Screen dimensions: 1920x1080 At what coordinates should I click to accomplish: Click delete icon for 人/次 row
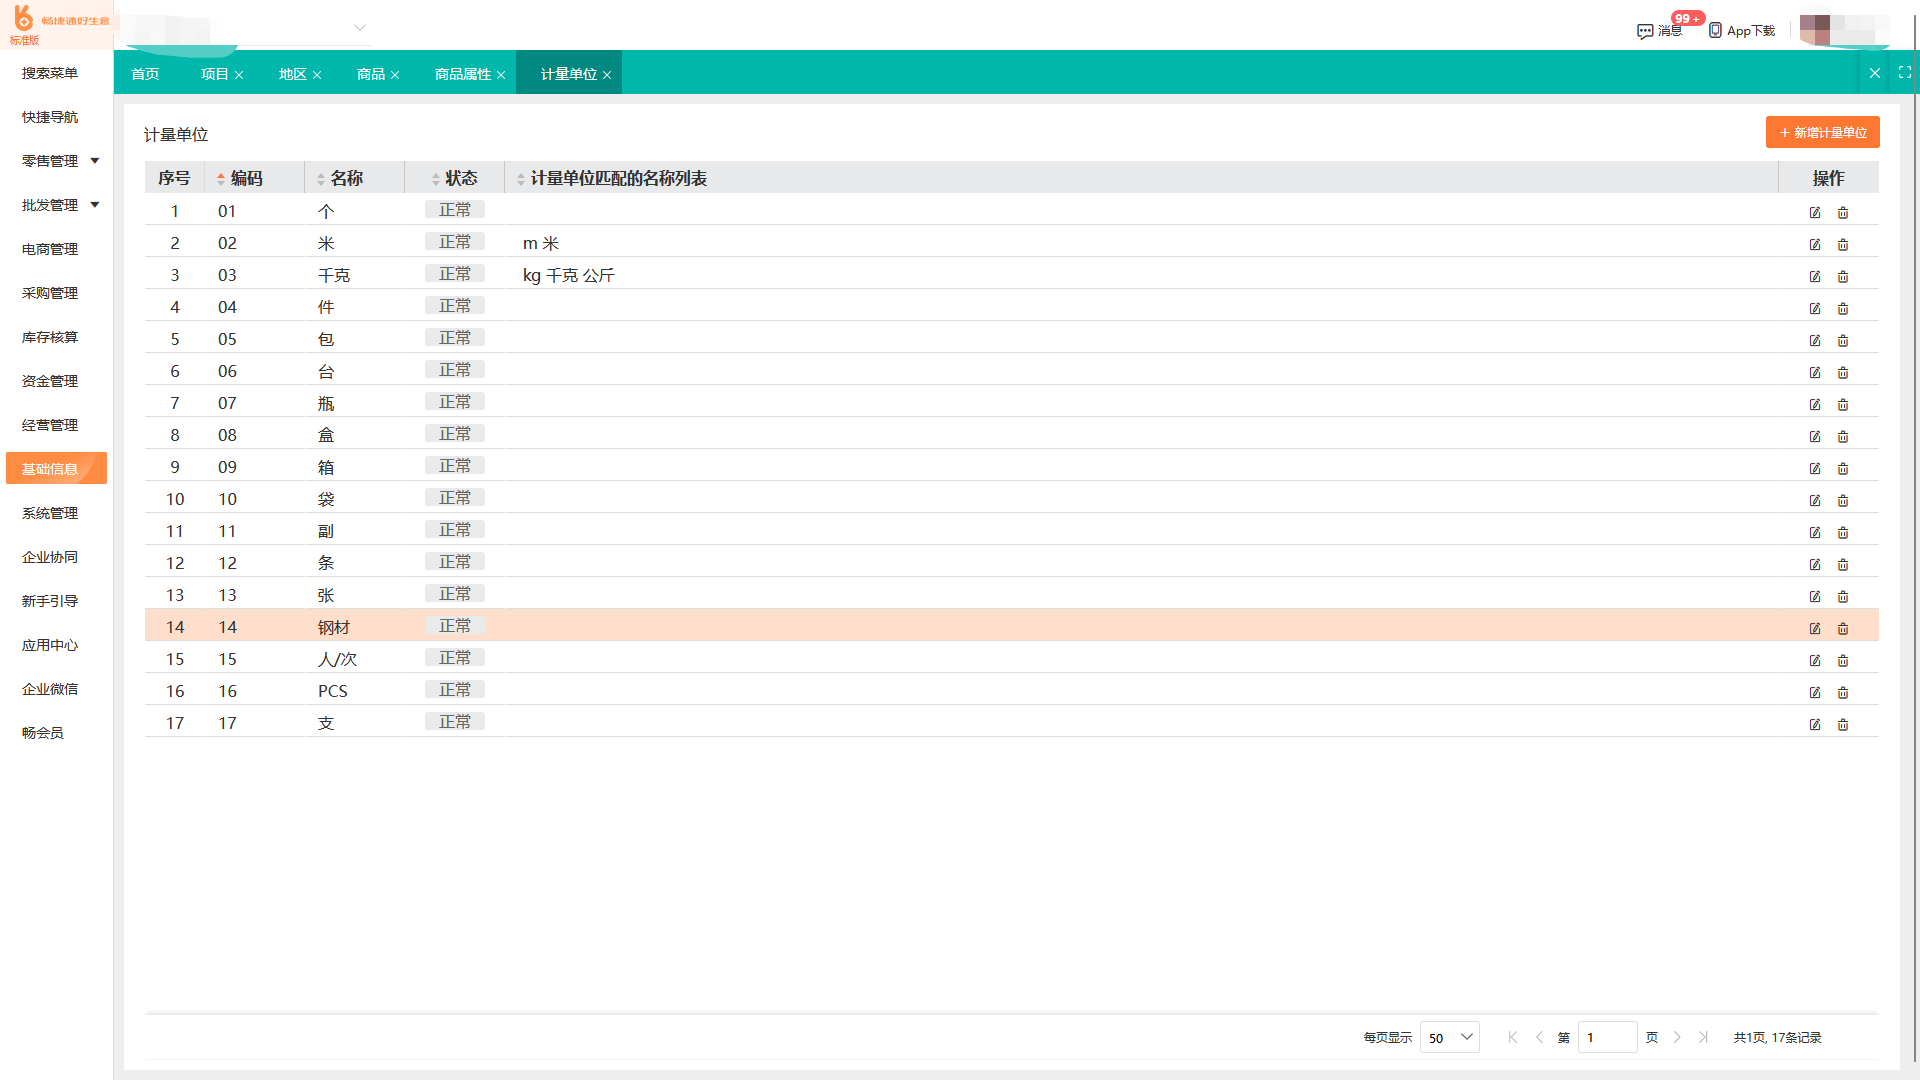1844,659
